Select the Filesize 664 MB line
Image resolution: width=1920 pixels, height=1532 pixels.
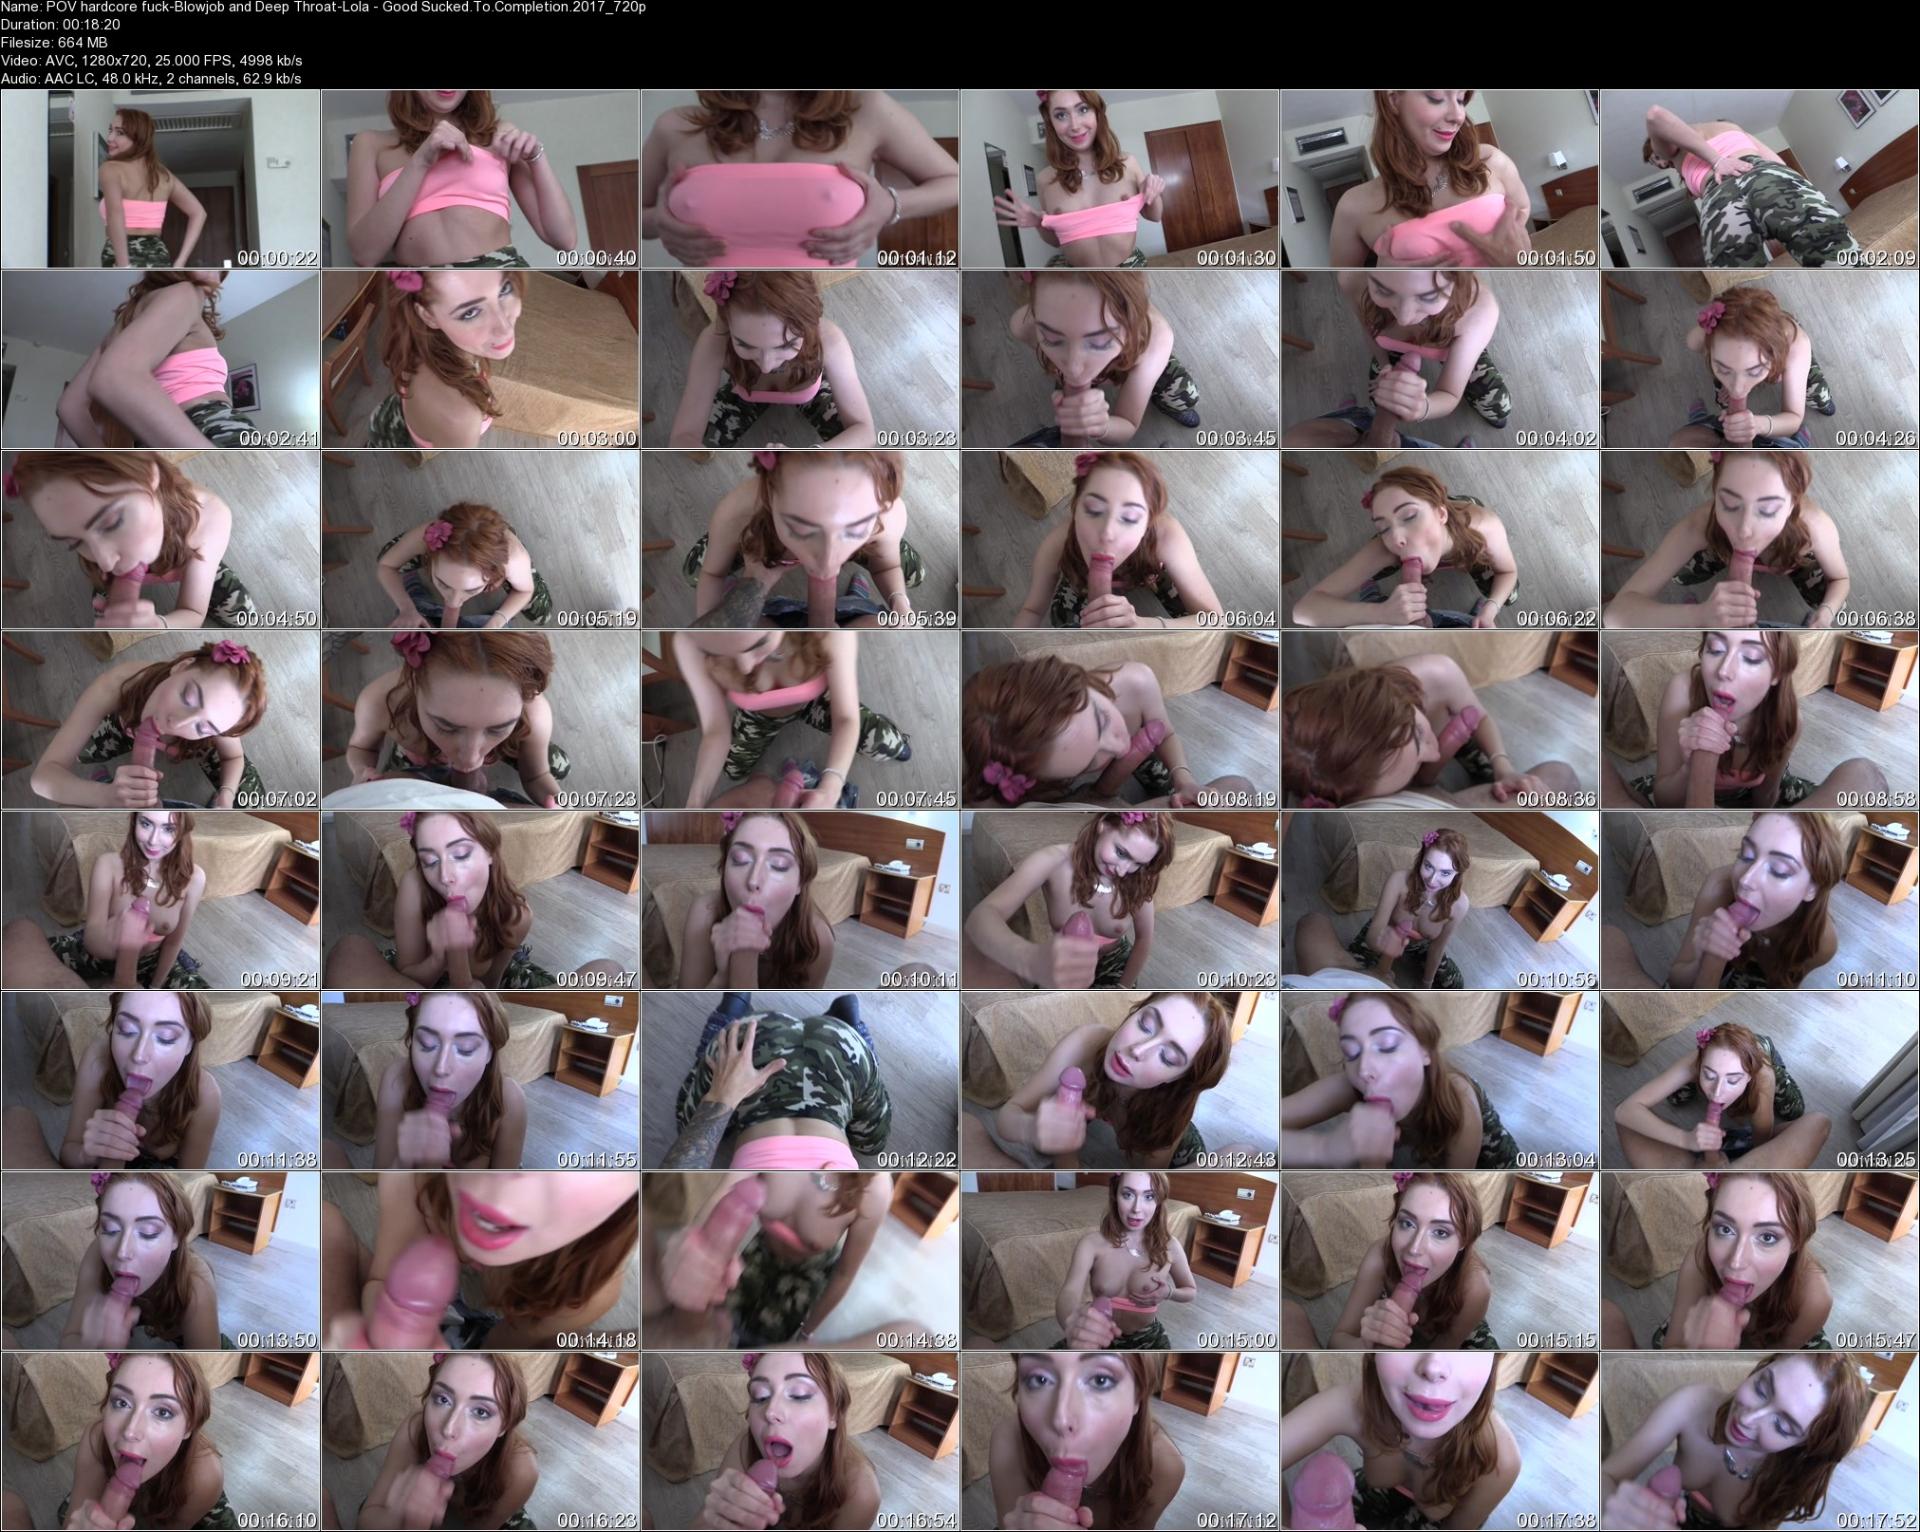pyautogui.click(x=54, y=43)
